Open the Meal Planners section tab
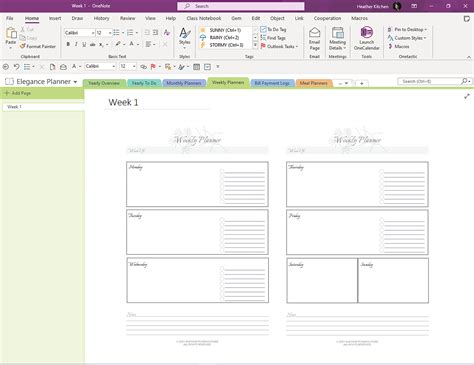 tap(314, 83)
